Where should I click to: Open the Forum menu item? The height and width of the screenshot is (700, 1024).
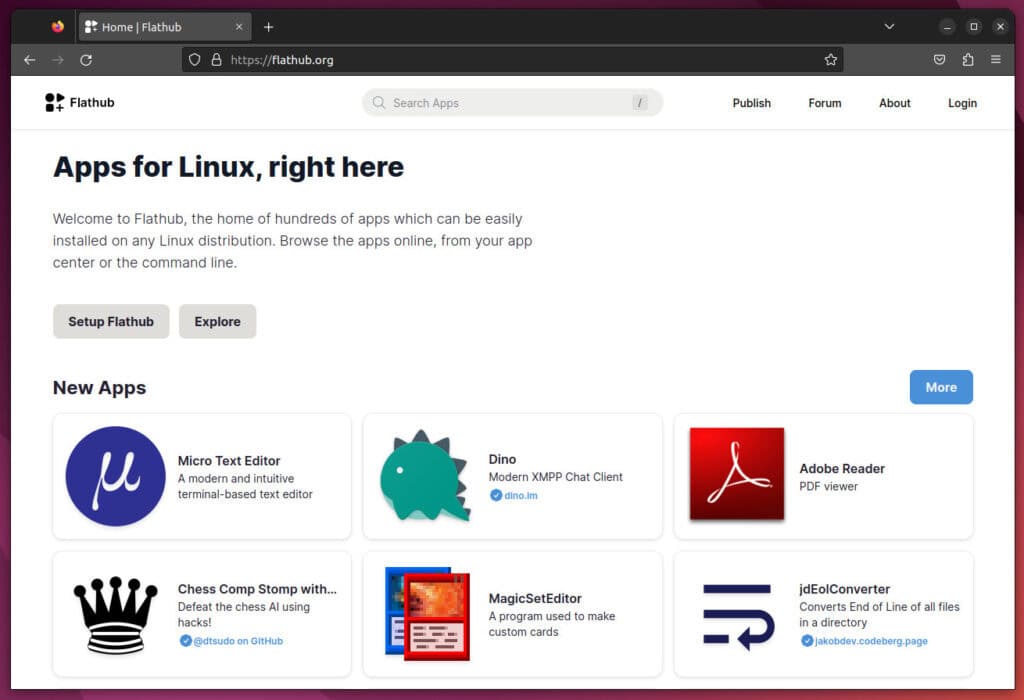(824, 103)
